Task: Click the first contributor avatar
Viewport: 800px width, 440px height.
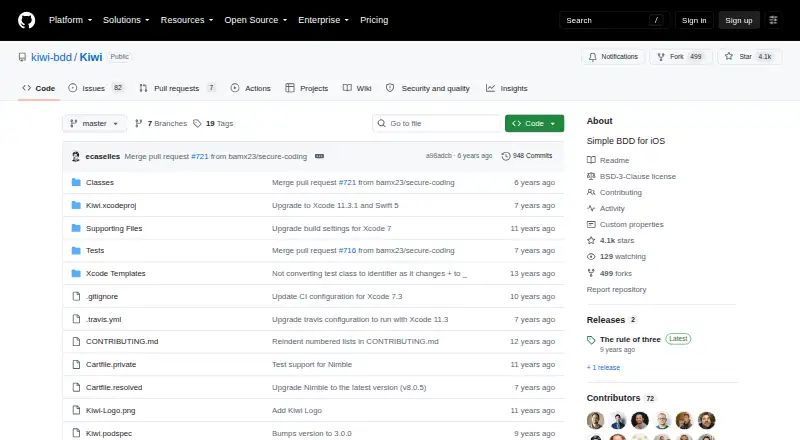Action: point(595,421)
